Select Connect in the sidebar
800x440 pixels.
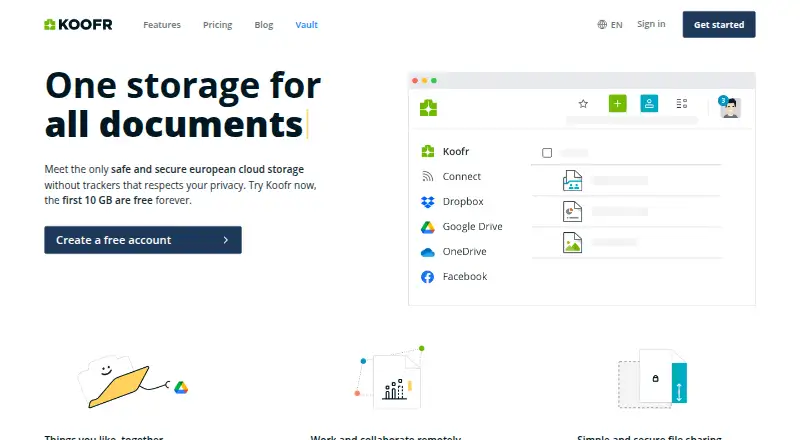click(x=462, y=176)
